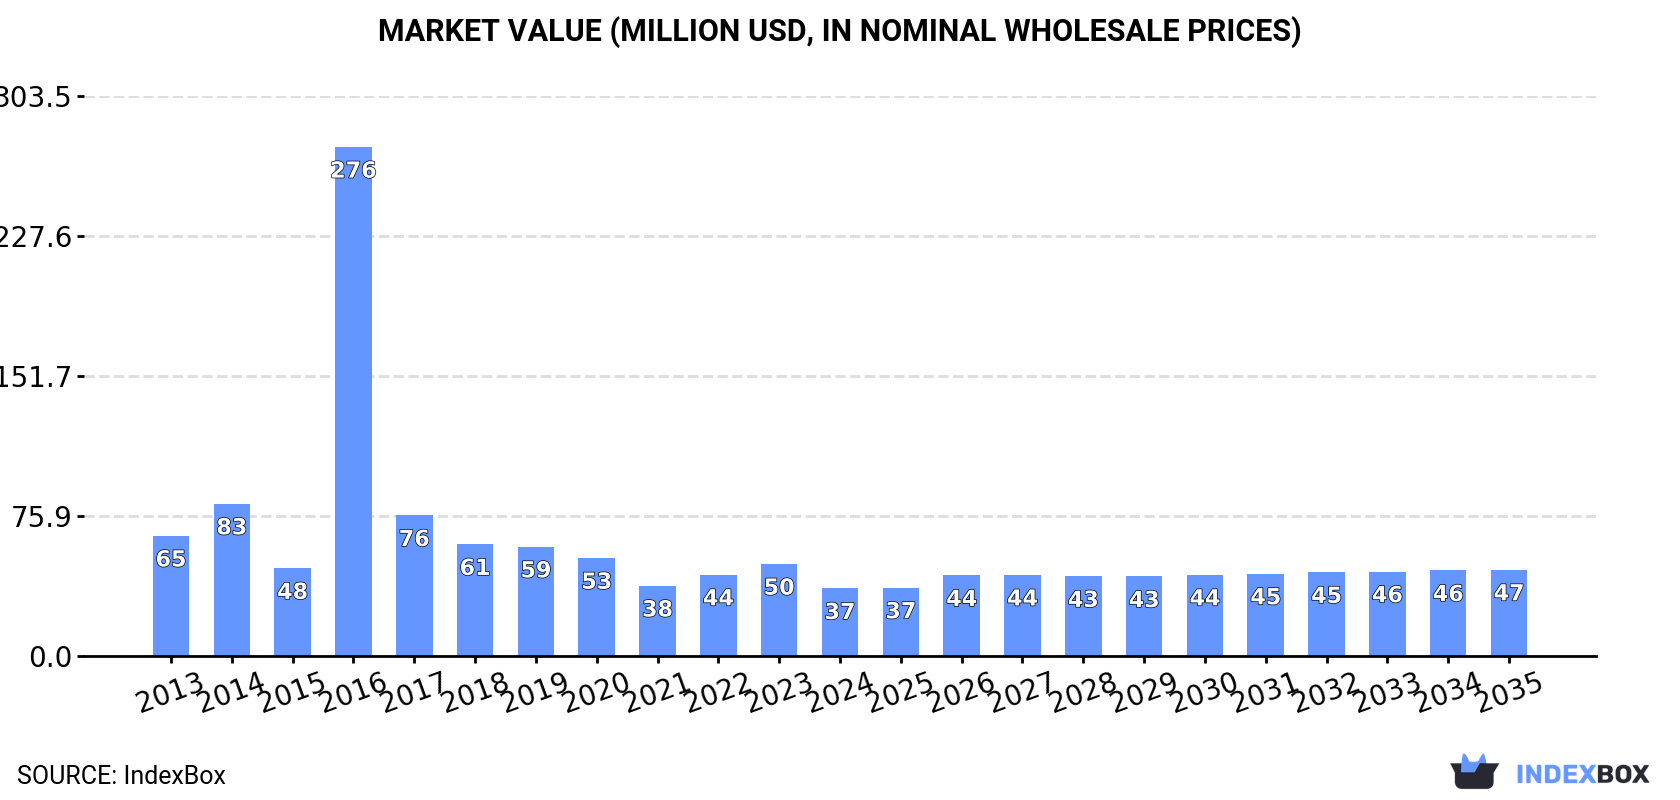Image resolution: width=1680 pixels, height=800 pixels.
Task: Select the 2024 bar labeled 37
Action: pos(840,622)
